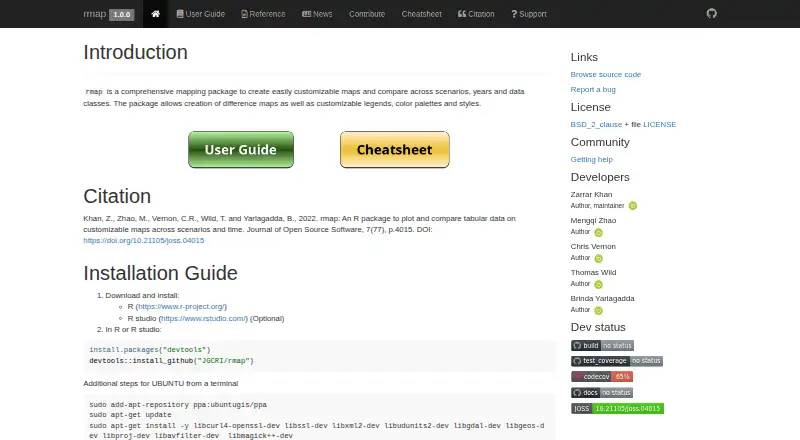The image size is (800, 440).
Task: Open the Support navbar item
Action: click(x=529, y=14)
